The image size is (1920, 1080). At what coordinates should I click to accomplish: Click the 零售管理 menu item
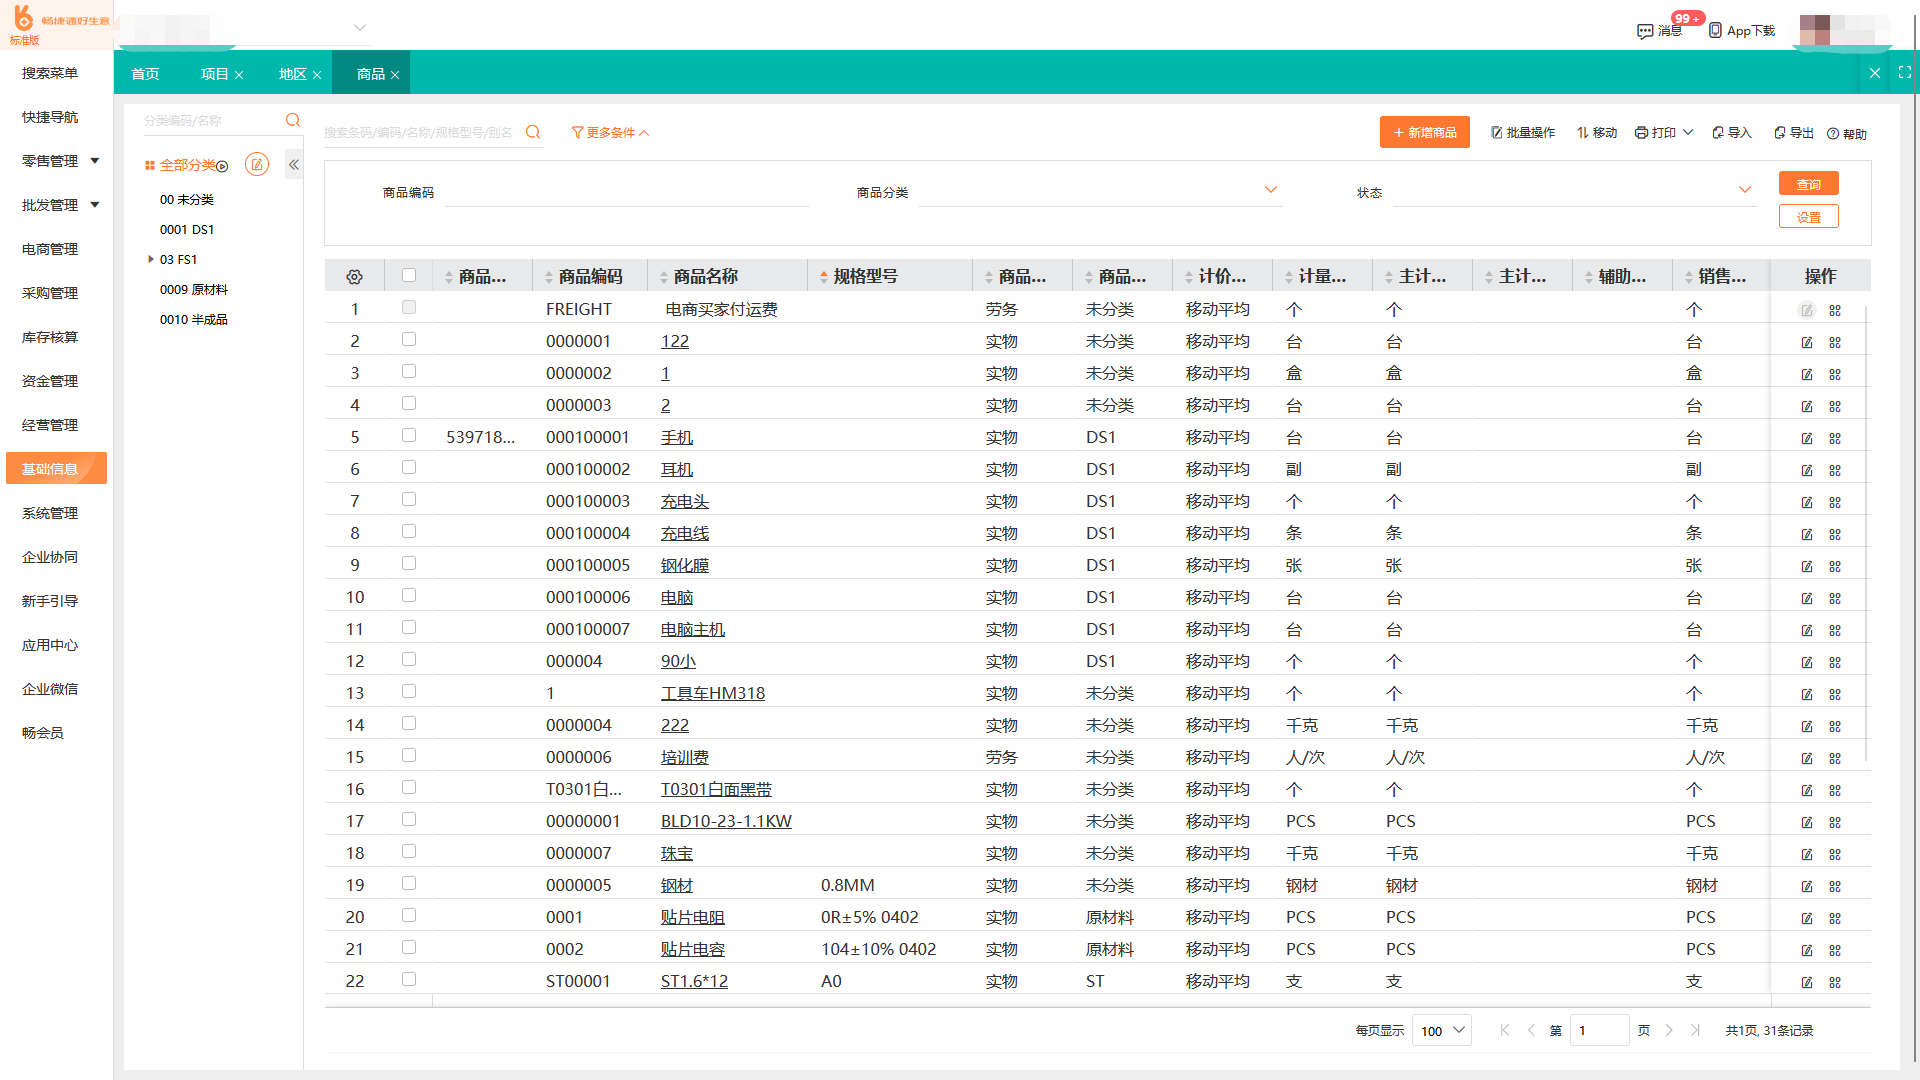[53, 161]
